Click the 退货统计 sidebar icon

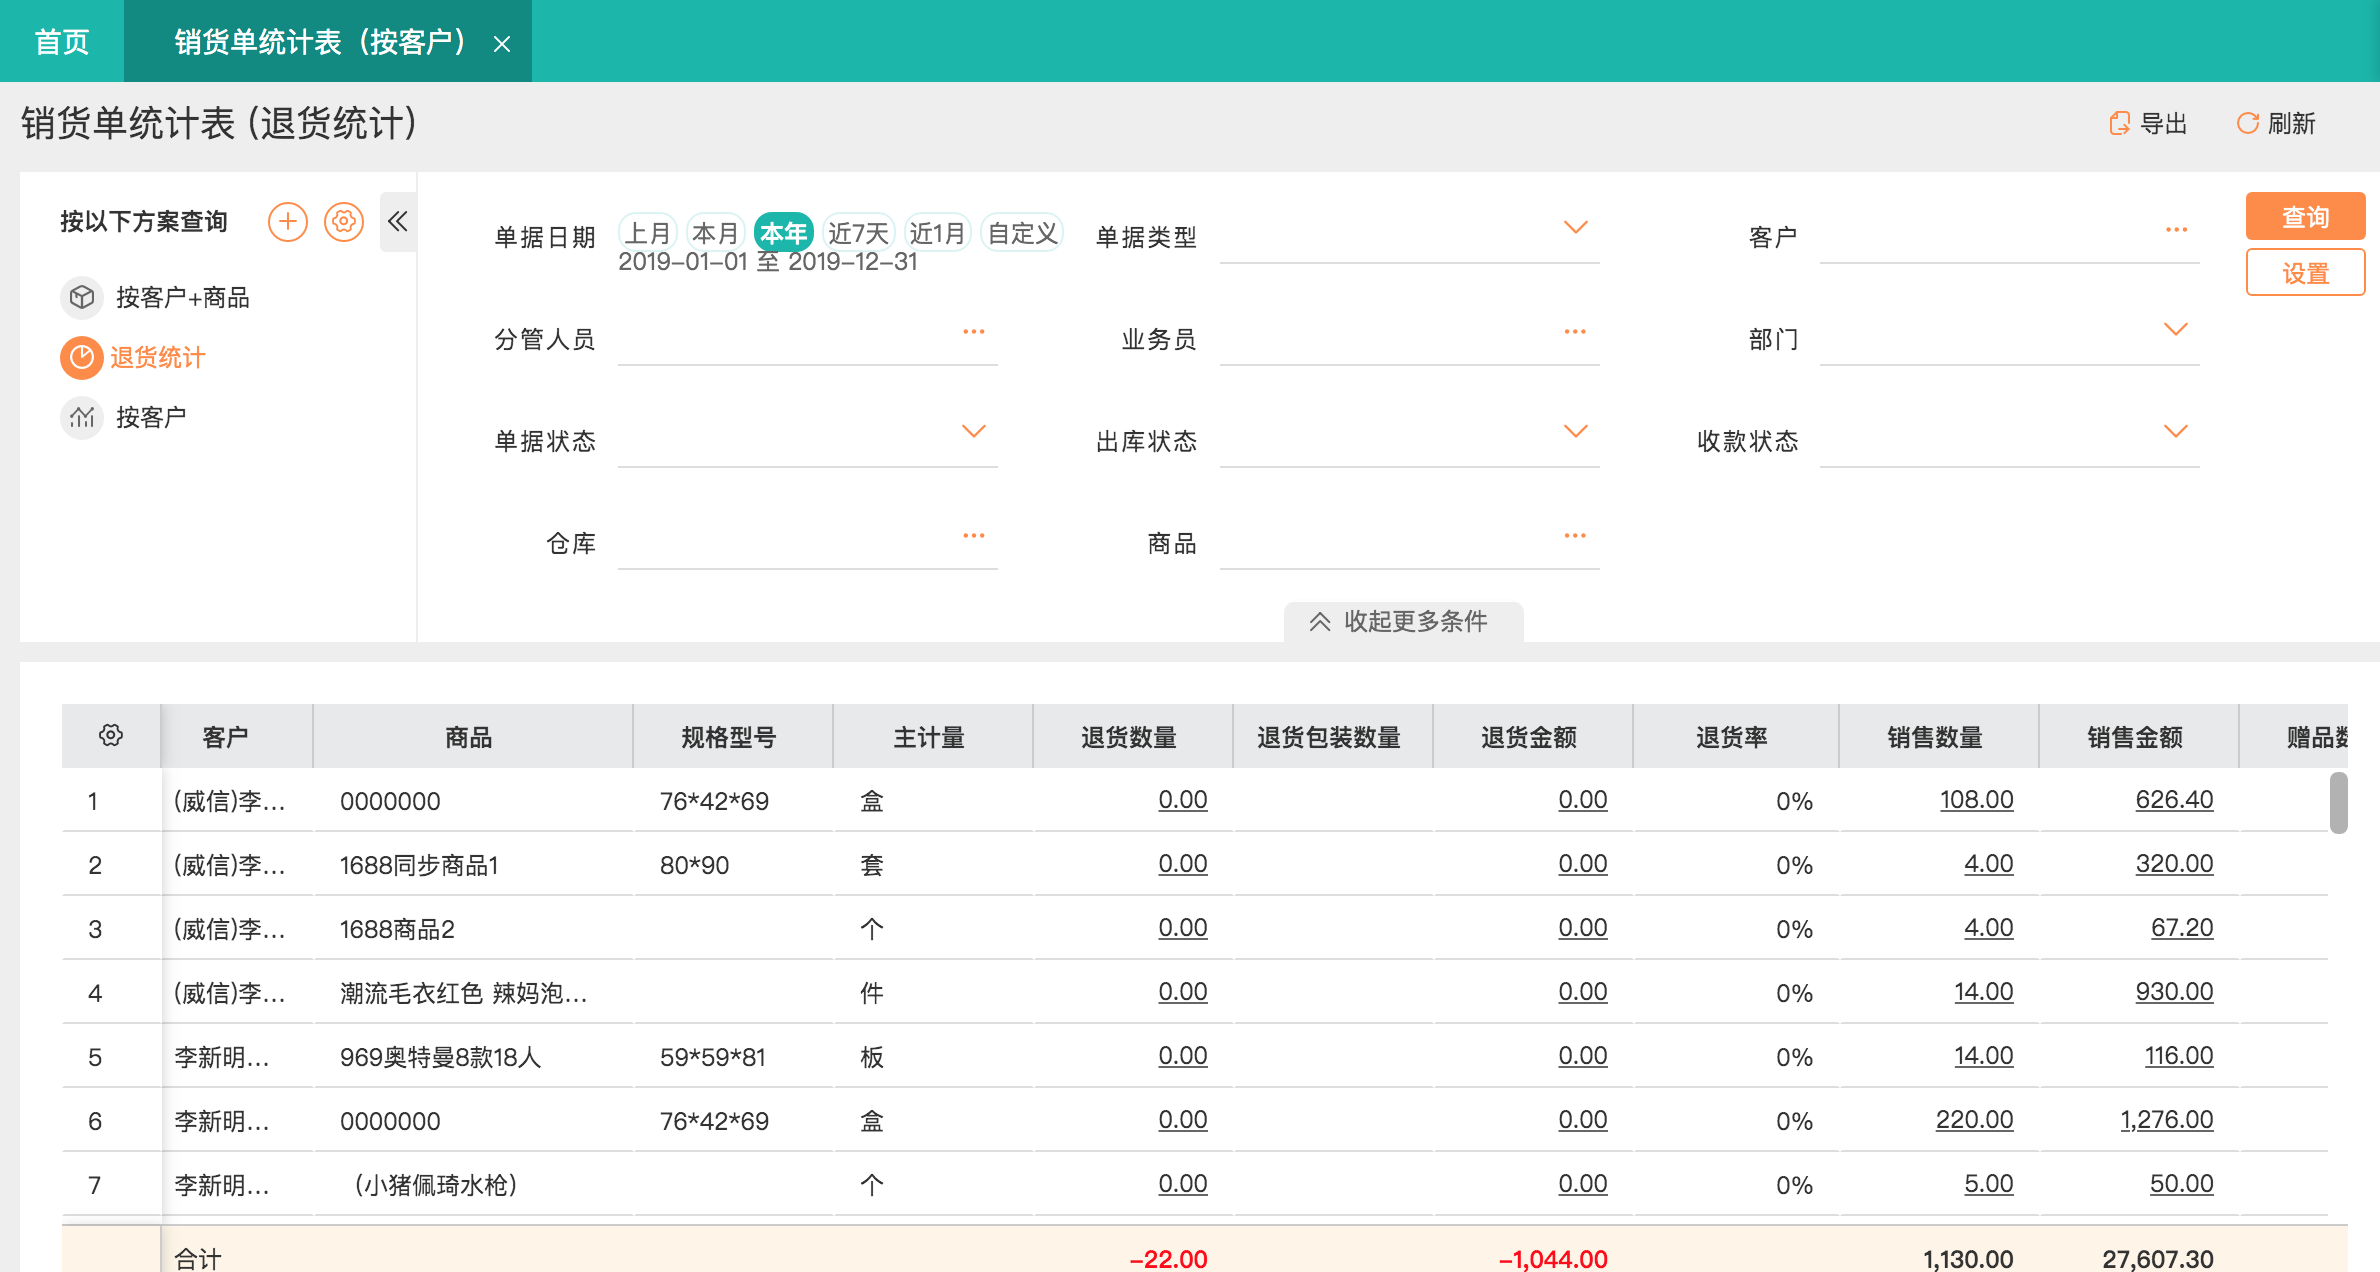coord(83,357)
